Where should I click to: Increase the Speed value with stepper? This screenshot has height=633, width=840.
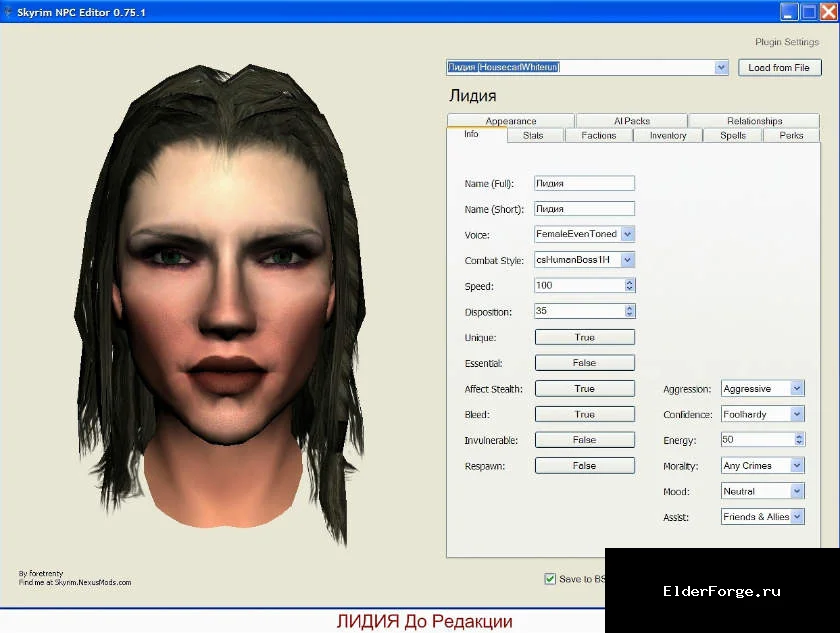[x=629, y=282]
